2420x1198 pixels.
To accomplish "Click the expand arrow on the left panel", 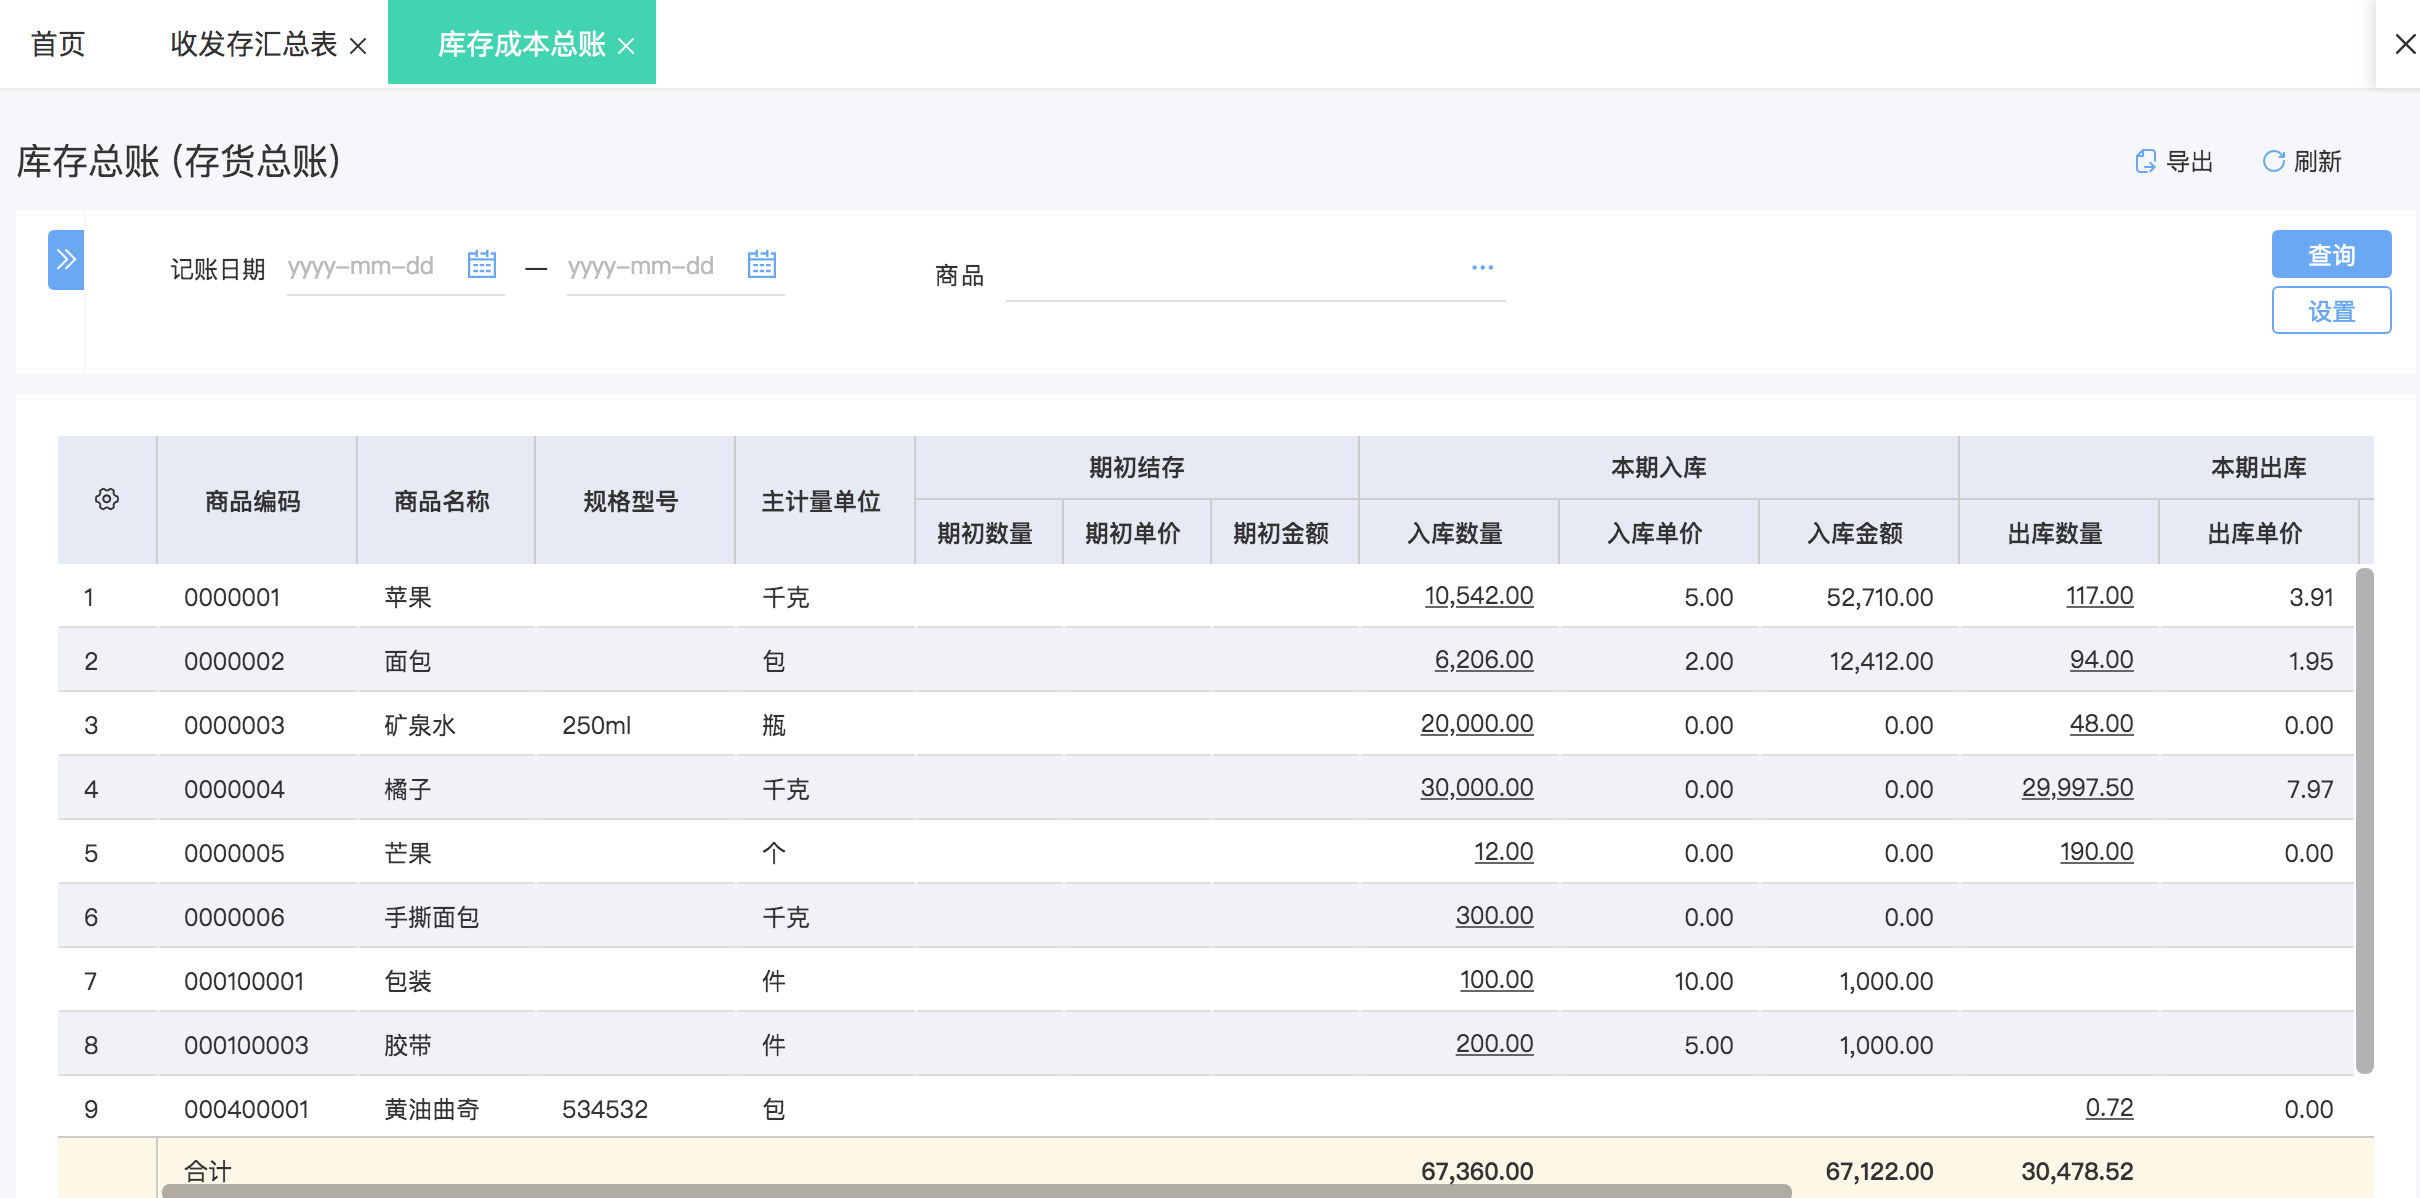I will (x=65, y=258).
